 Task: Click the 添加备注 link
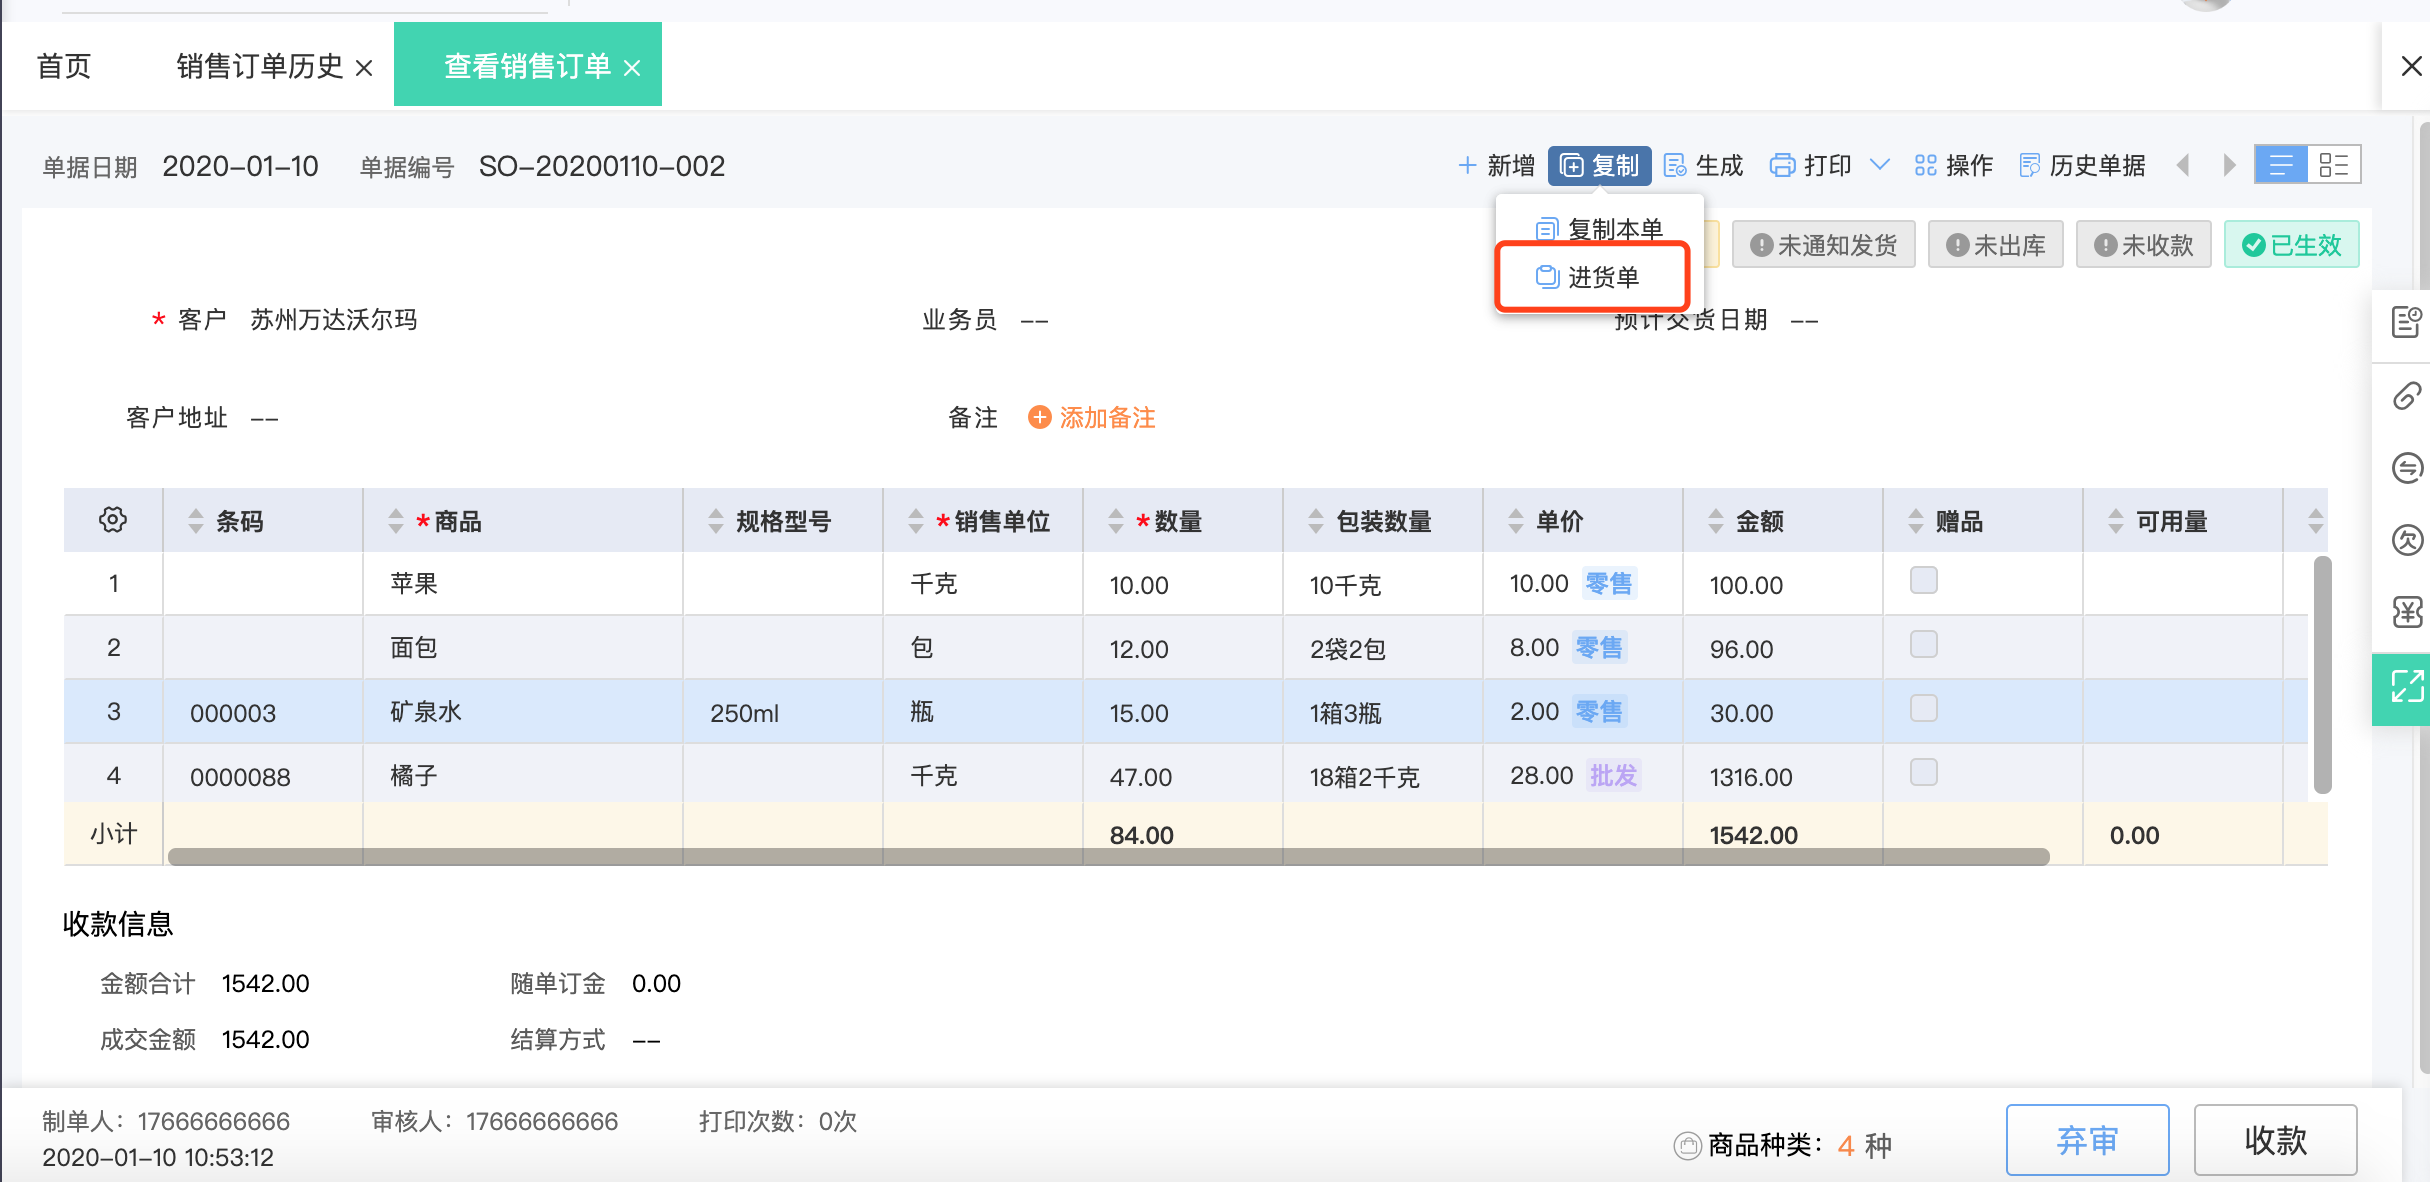pos(1100,418)
